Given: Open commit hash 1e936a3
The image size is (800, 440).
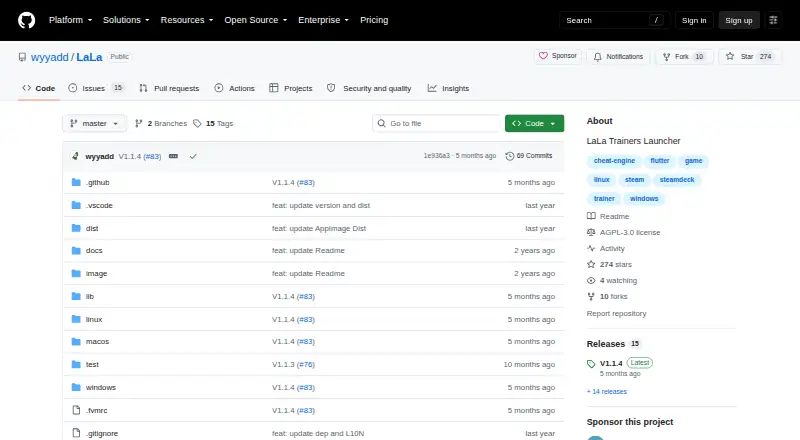Looking at the screenshot, I should [x=437, y=156].
